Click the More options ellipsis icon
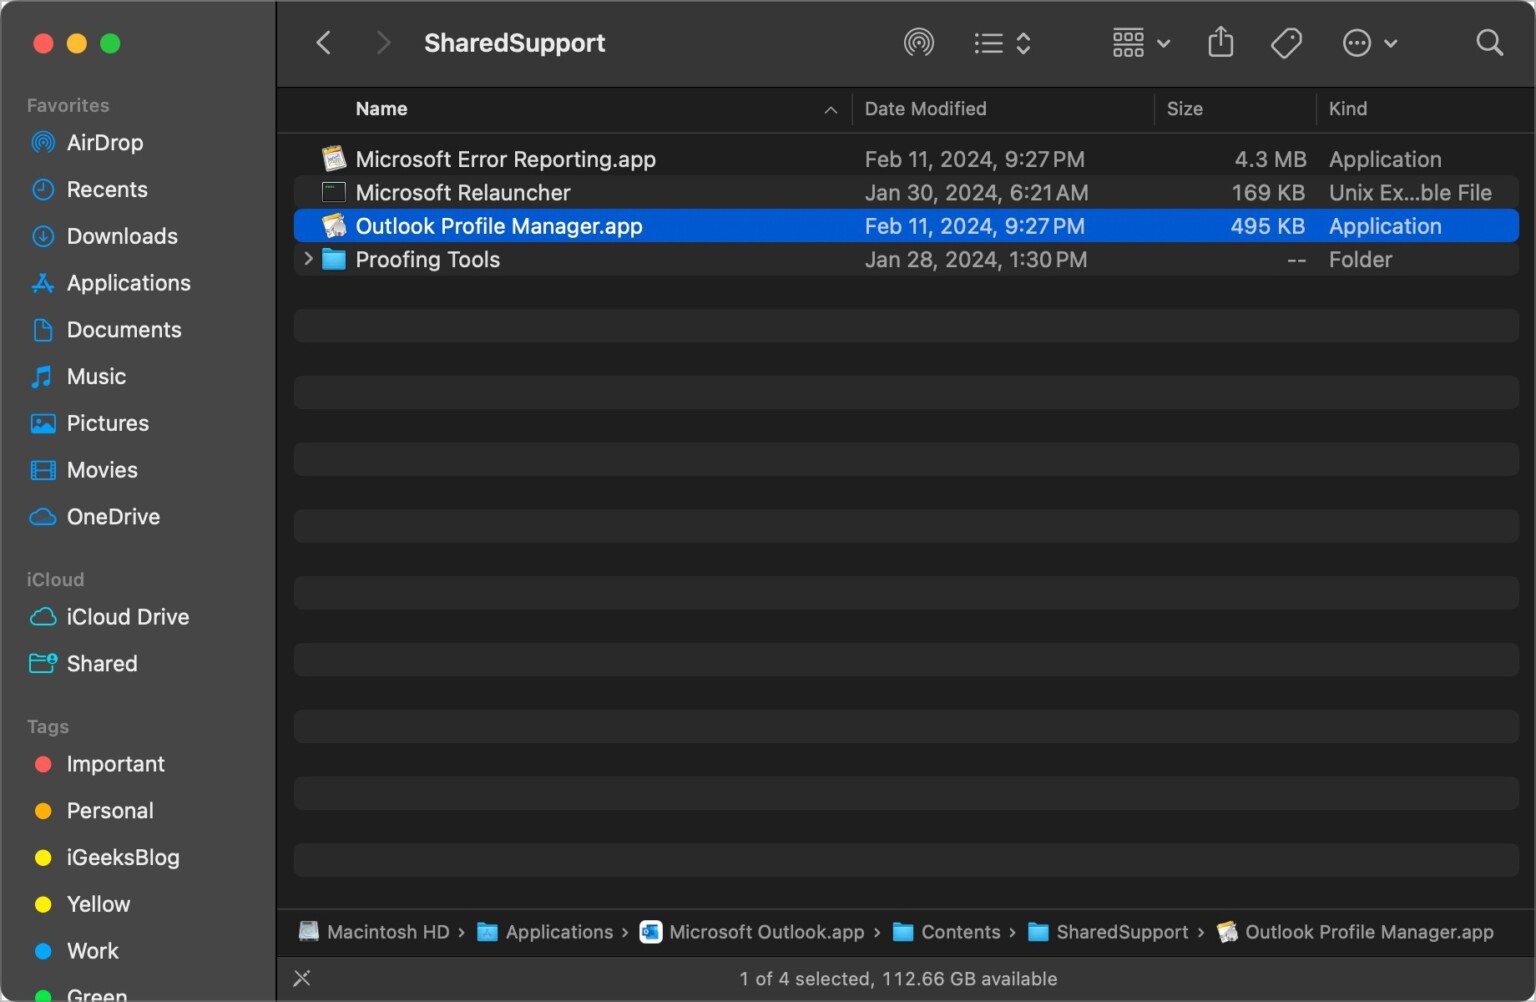The width and height of the screenshot is (1536, 1002). (1356, 42)
